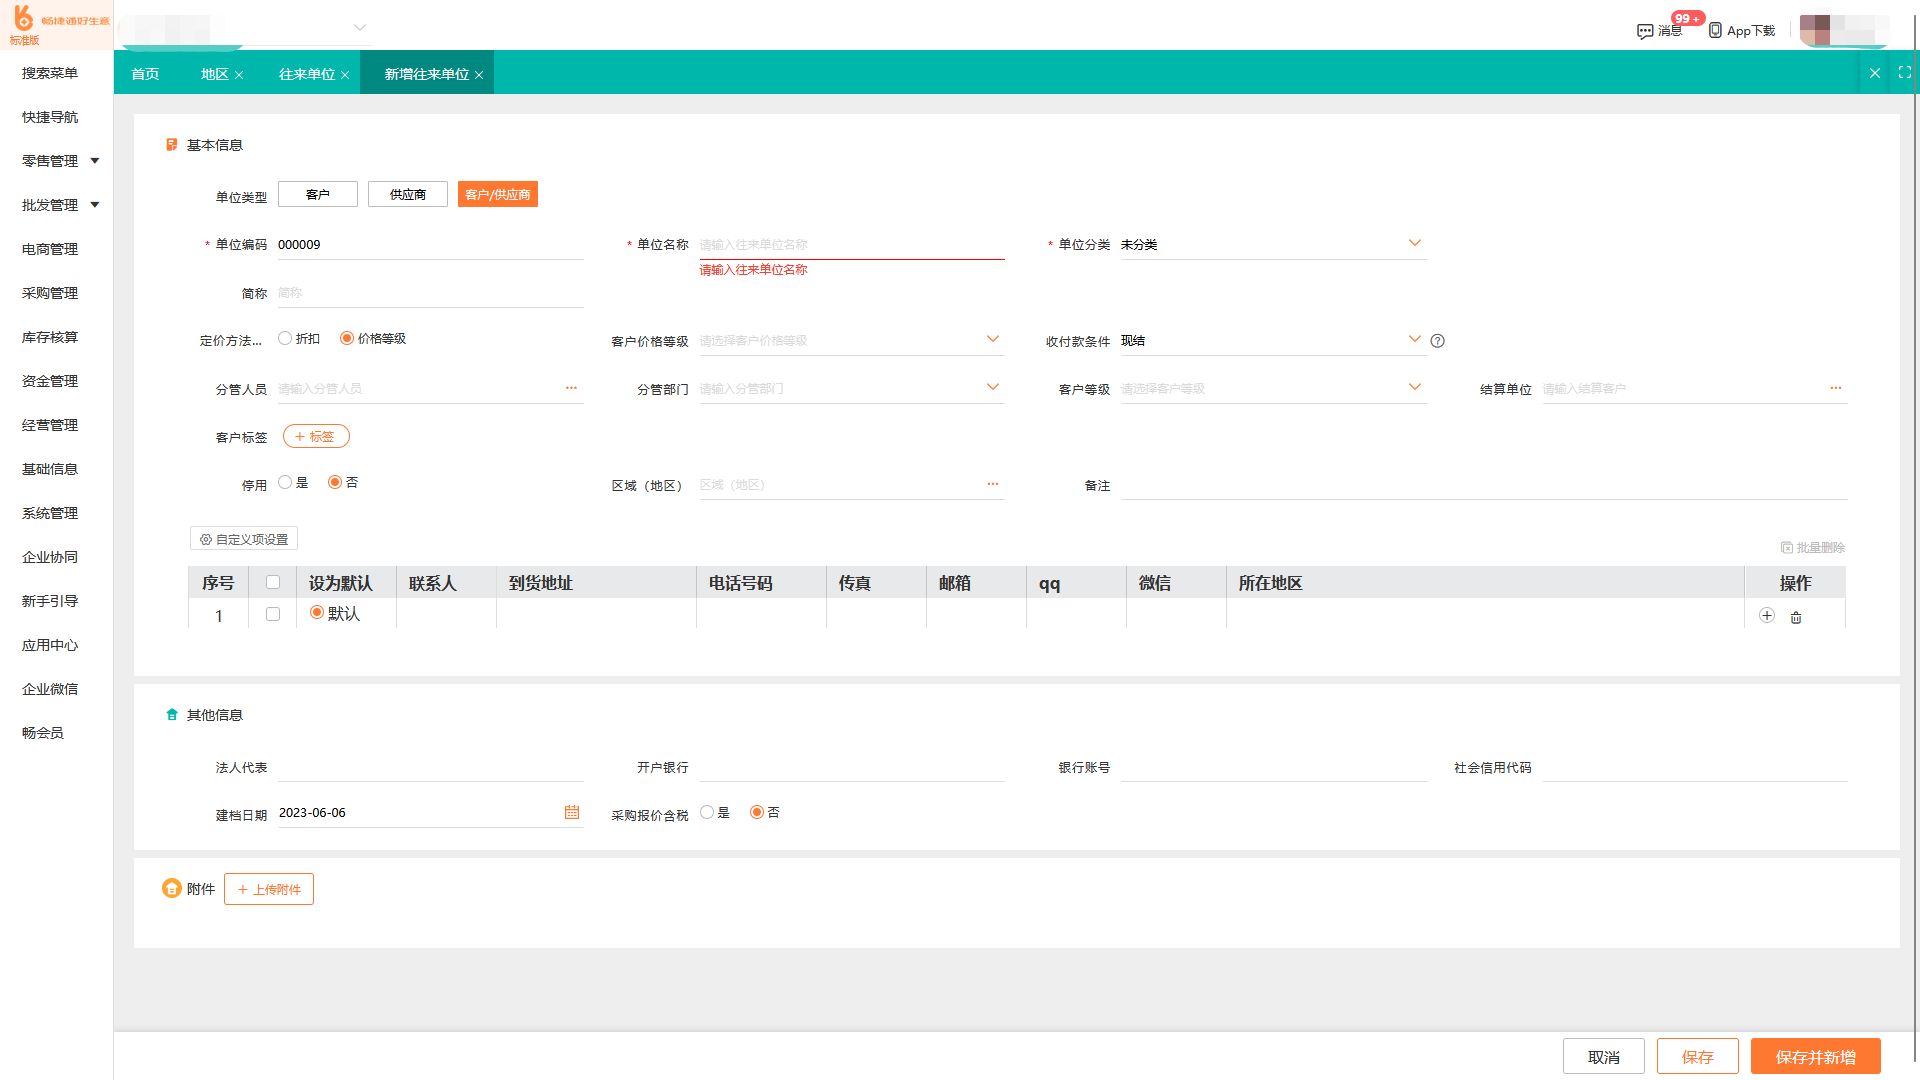Screen dimensions: 1920x1080
Task: Switch to 首页 tab
Action: [x=145, y=73]
